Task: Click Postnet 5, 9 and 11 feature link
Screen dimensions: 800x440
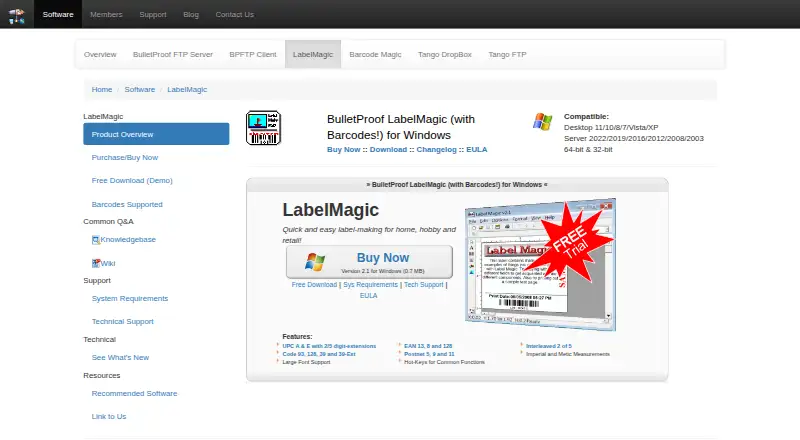Action: point(429,354)
